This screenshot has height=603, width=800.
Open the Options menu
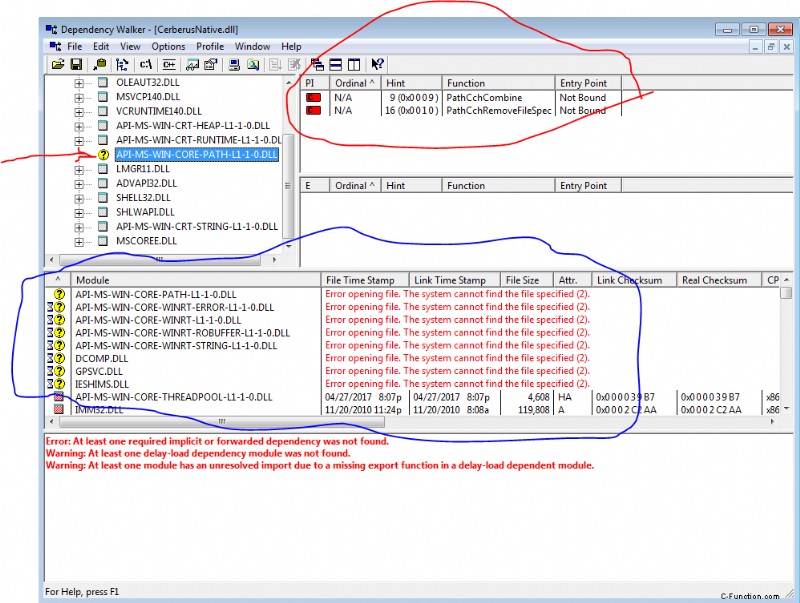pyautogui.click(x=168, y=46)
